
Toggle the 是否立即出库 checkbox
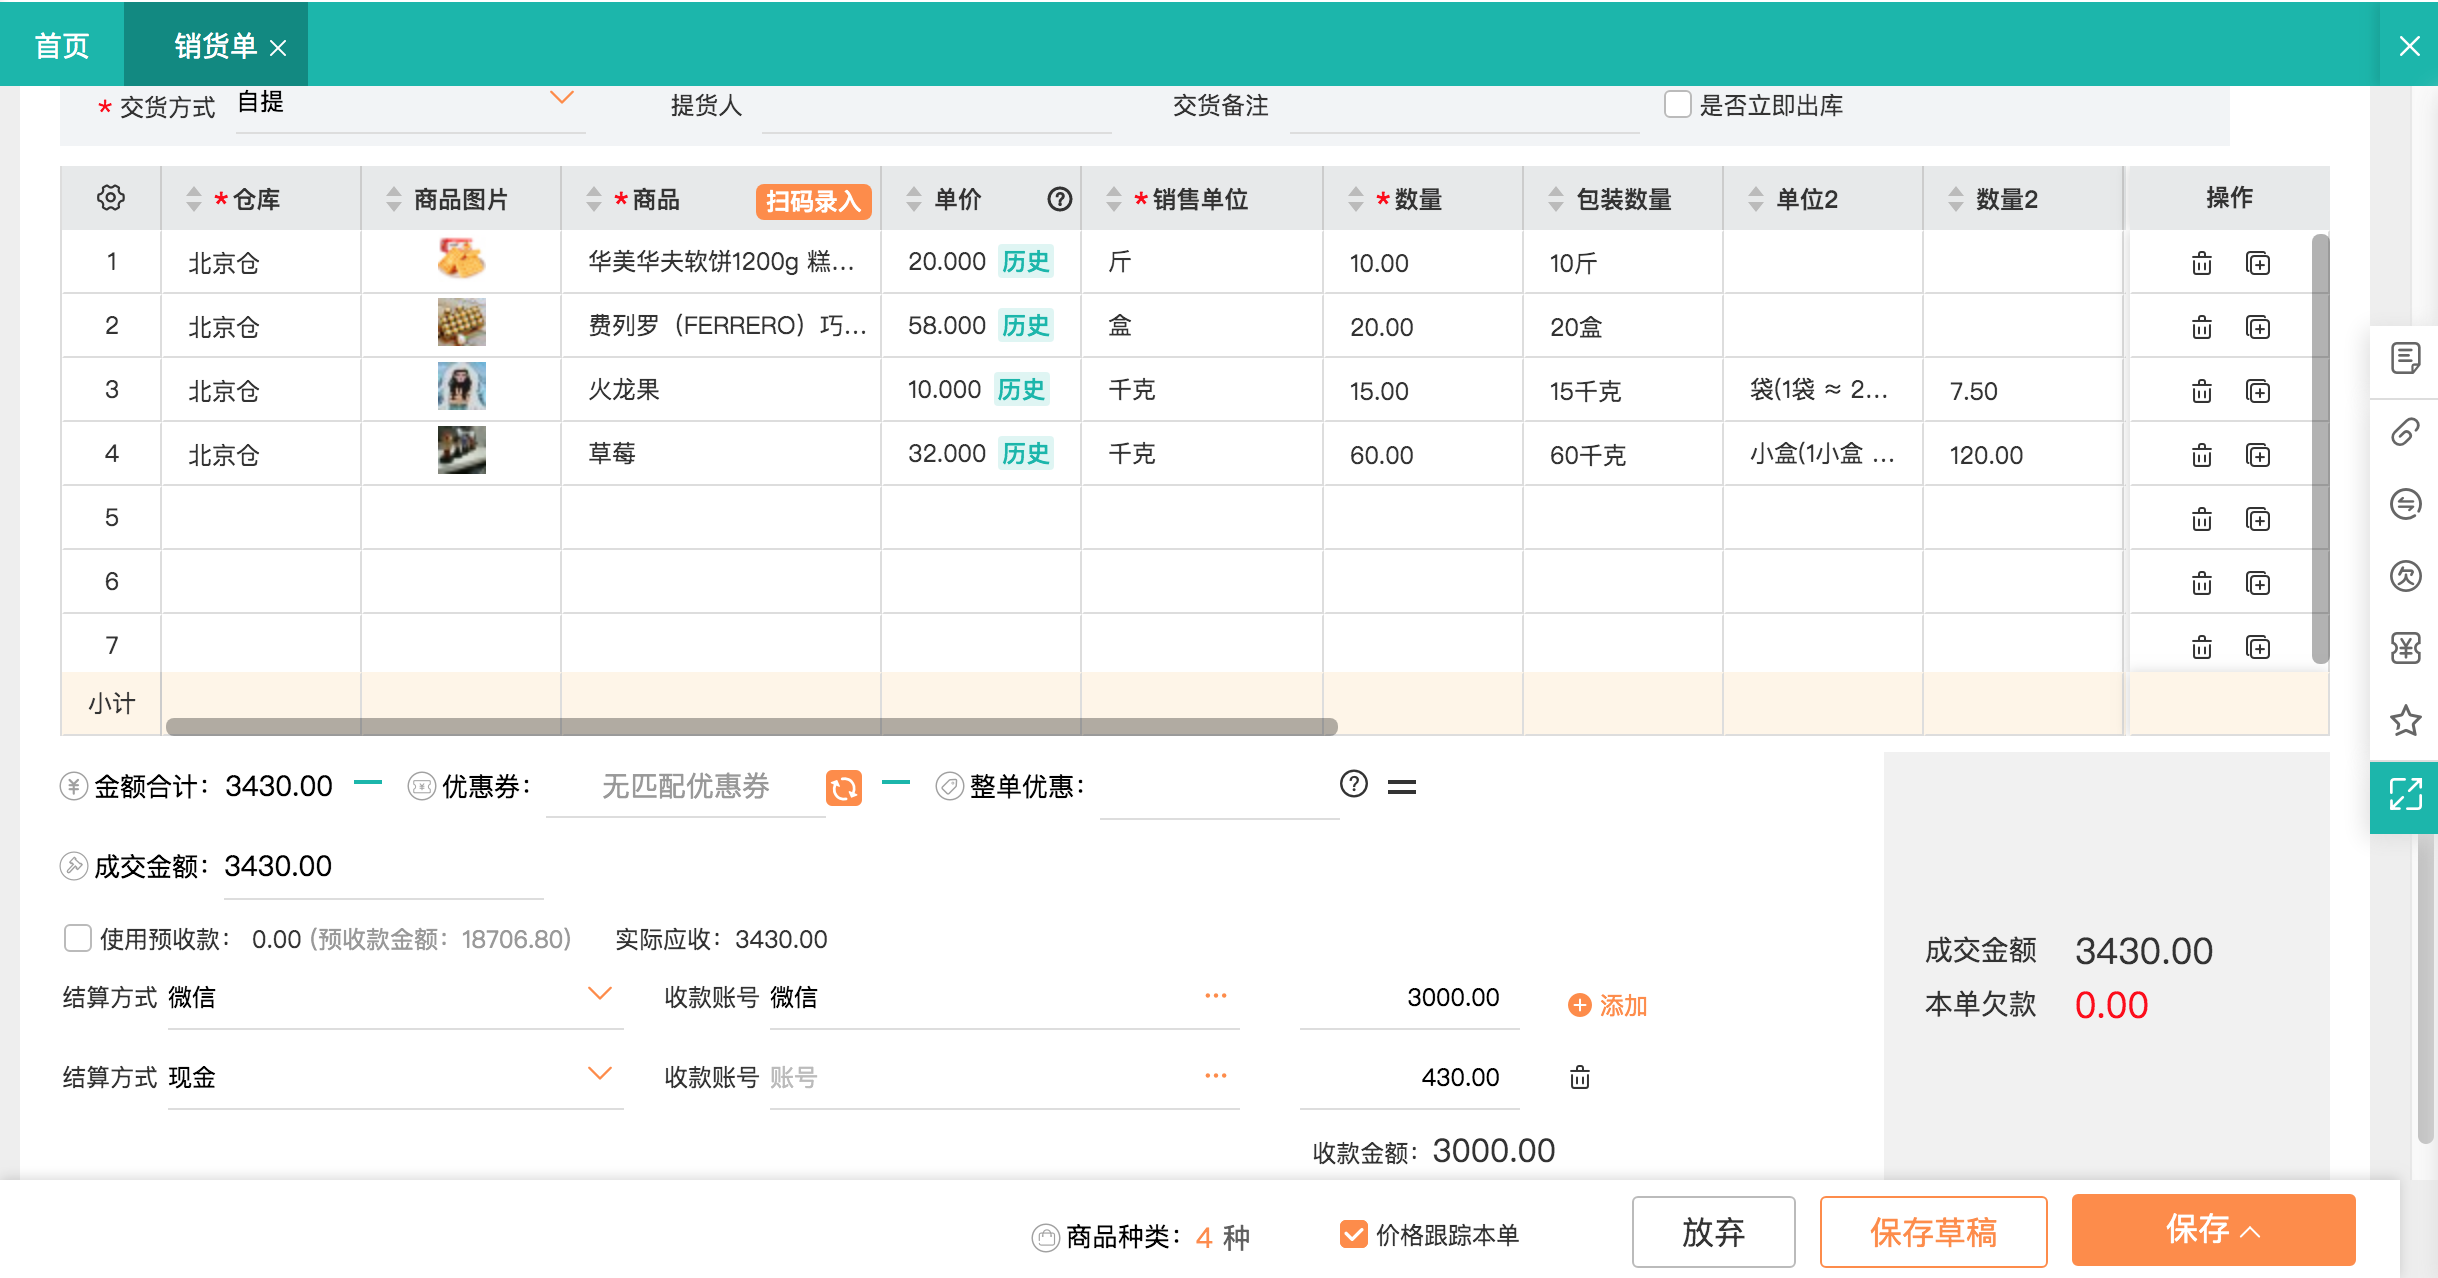[1675, 103]
